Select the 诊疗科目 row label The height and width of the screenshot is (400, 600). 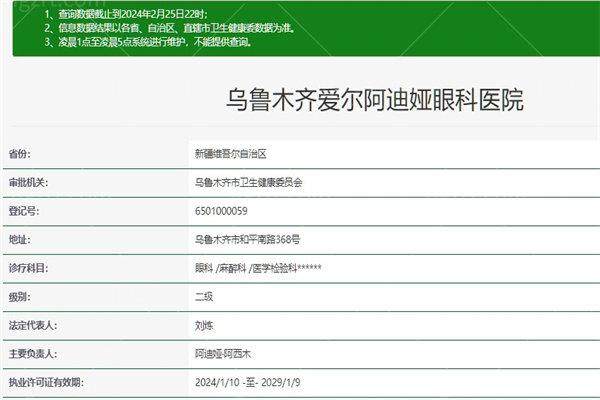pyautogui.click(x=28, y=269)
